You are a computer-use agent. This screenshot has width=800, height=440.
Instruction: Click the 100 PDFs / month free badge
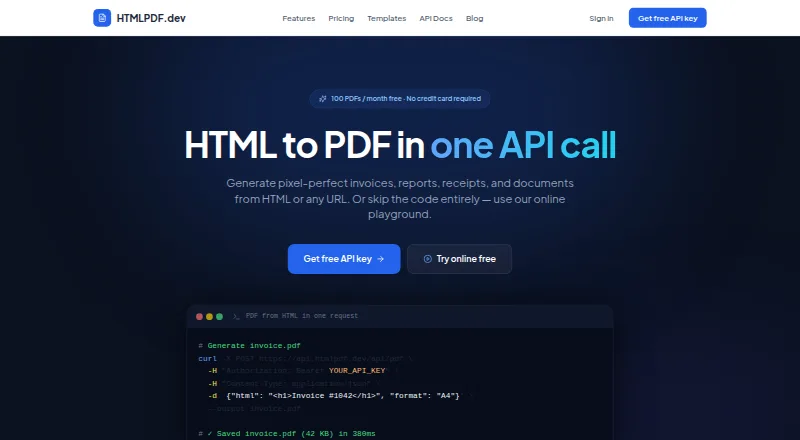click(x=399, y=99)
